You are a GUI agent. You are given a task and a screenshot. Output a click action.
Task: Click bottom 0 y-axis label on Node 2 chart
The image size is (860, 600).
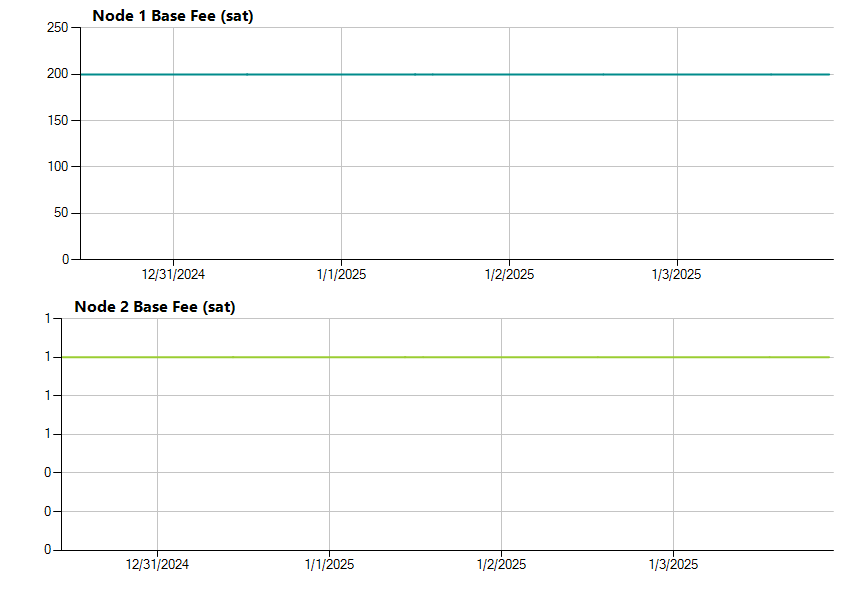click(46, 549)
